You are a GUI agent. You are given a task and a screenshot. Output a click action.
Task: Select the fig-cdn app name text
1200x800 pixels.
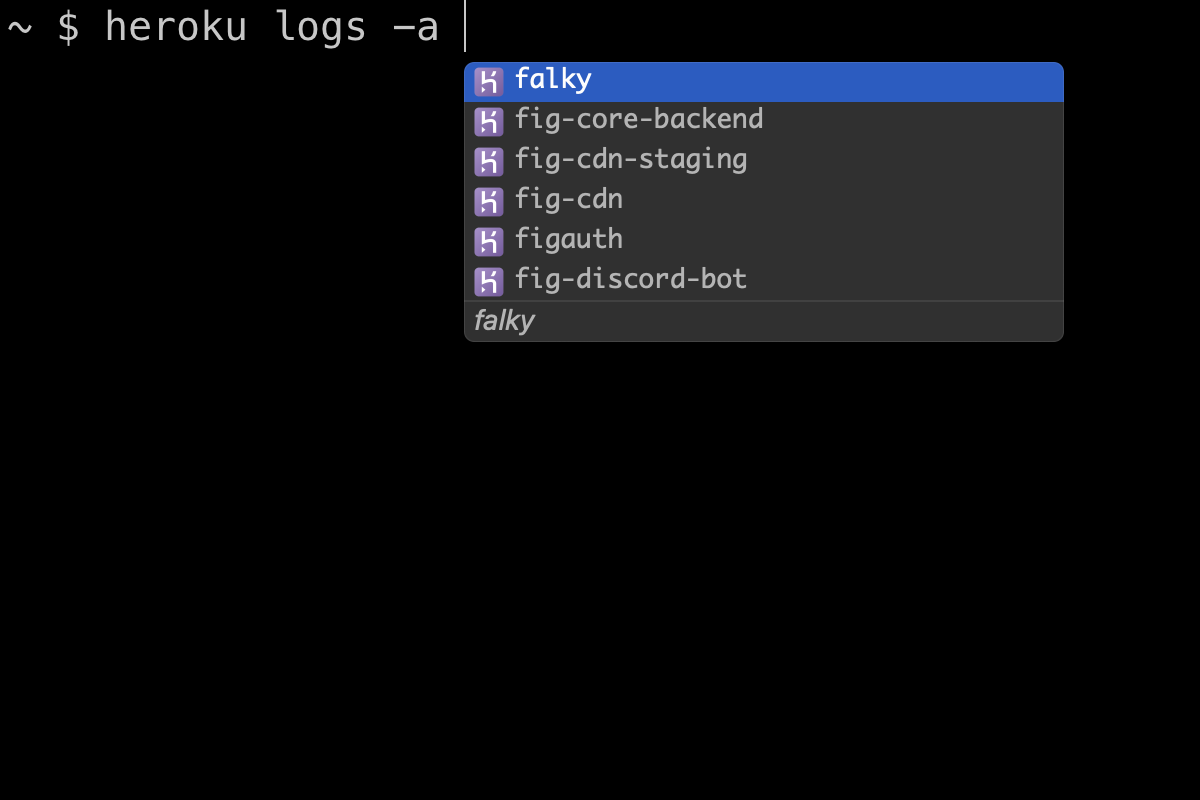coord(569,200)
